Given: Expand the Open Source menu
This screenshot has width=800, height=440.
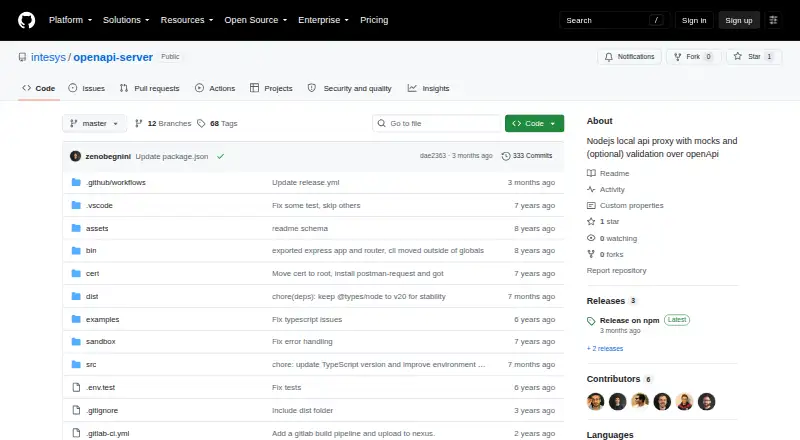Looking at the screenshot, I should coord(256,20).
